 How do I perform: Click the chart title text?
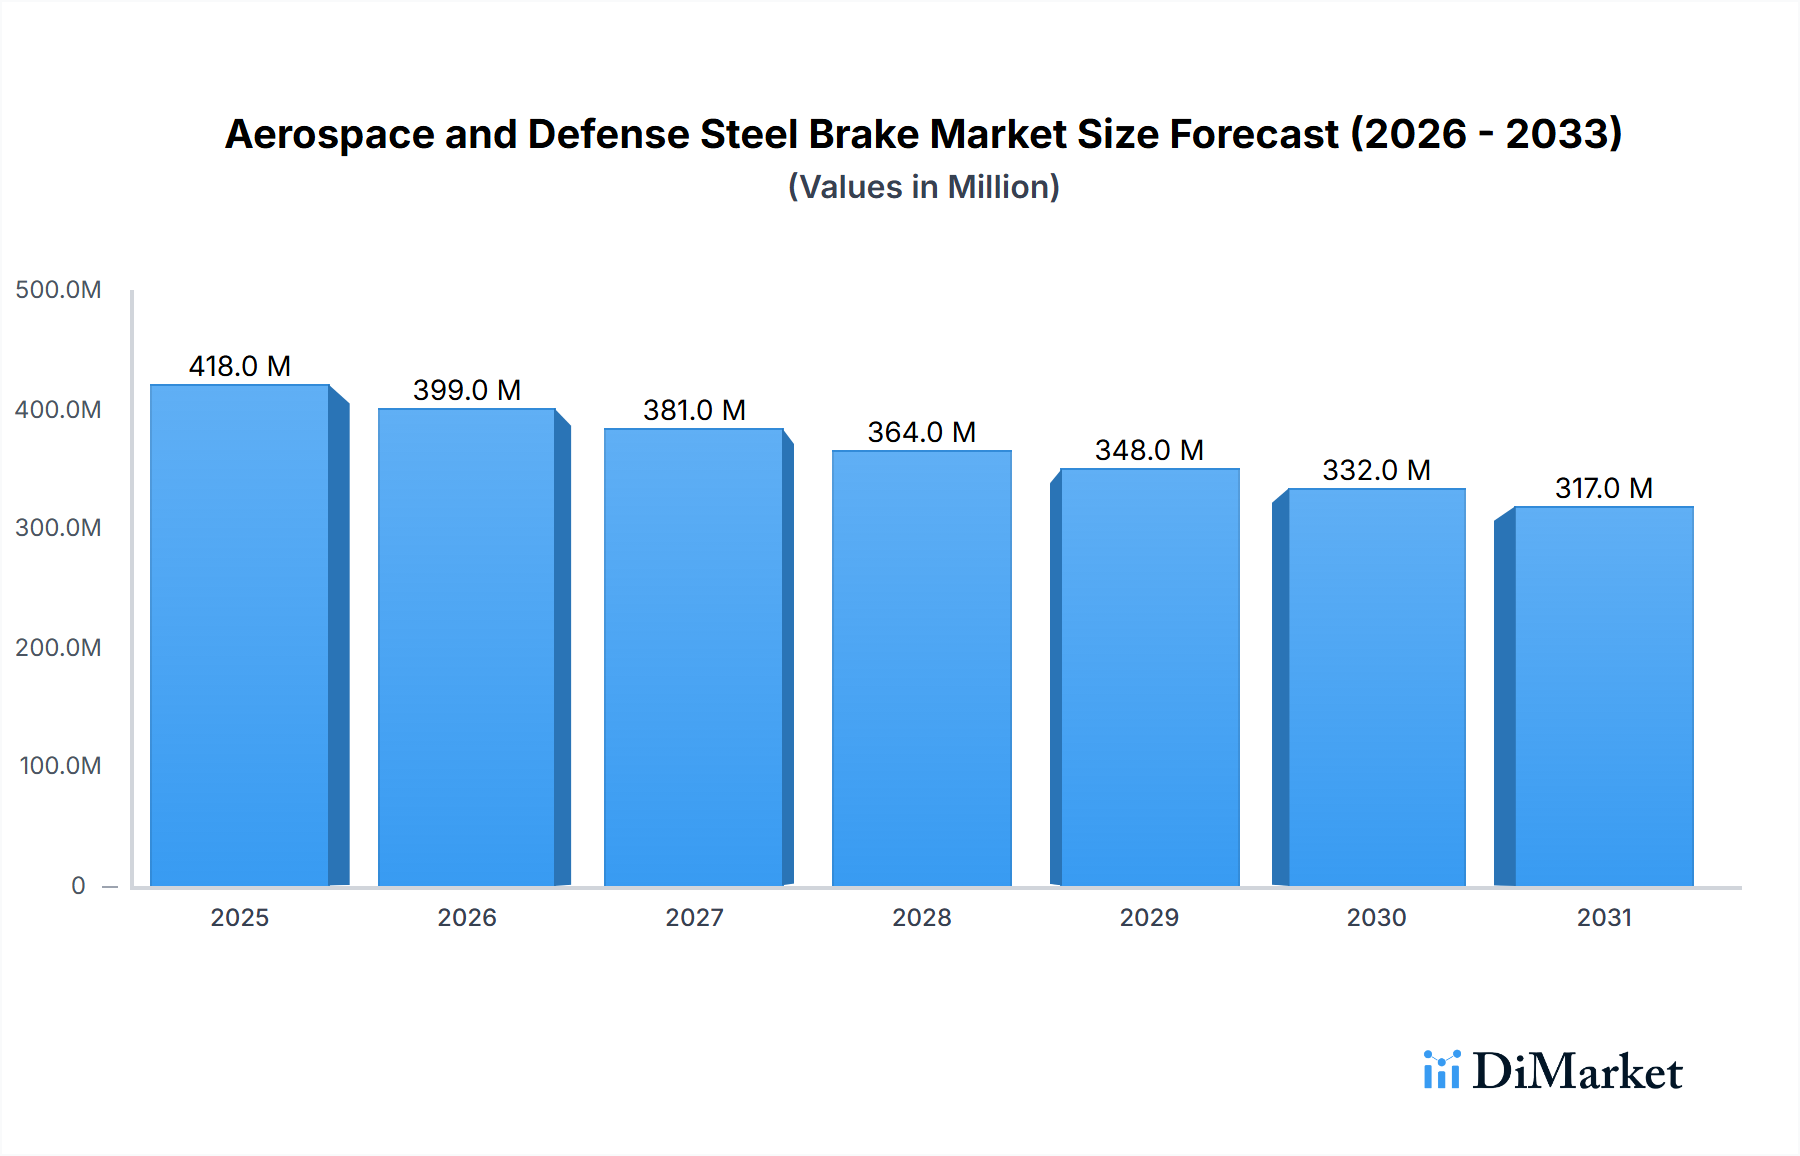(923, 132)
